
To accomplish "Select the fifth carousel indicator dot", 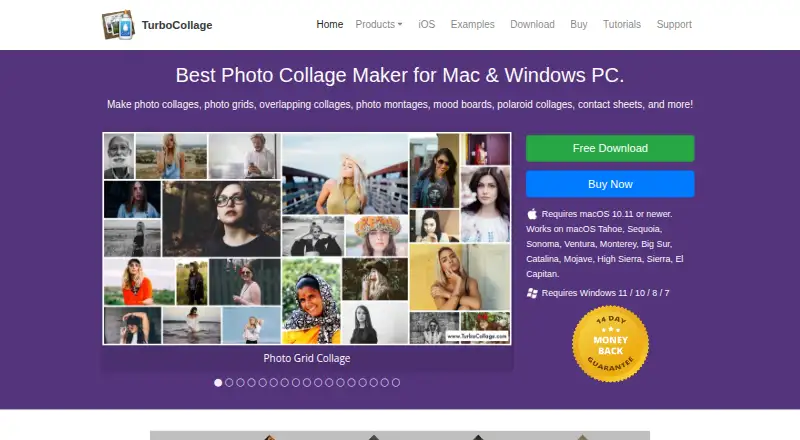I will 262,382.
